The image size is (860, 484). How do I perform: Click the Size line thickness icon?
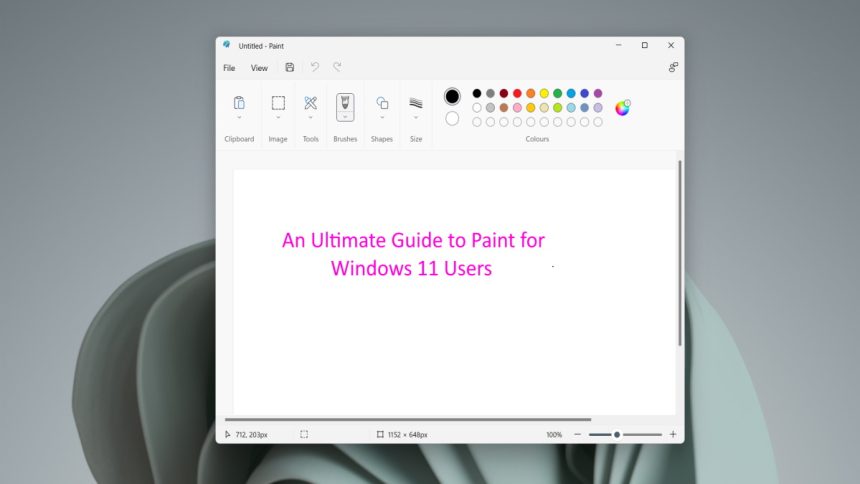[x=416, y=103]
